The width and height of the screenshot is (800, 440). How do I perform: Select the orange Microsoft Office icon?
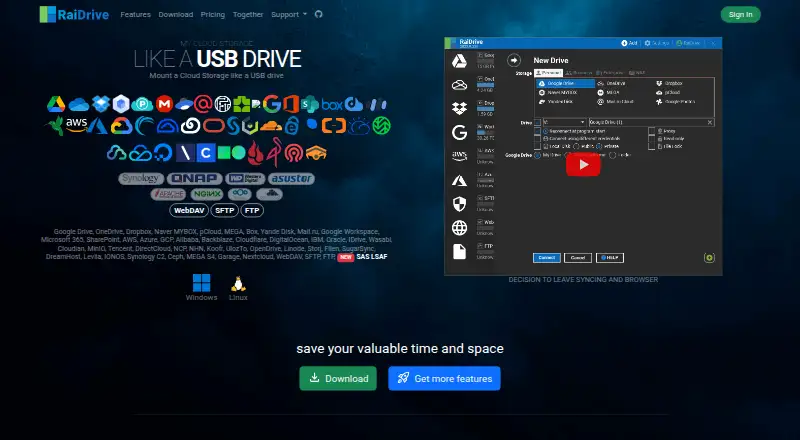291,104
